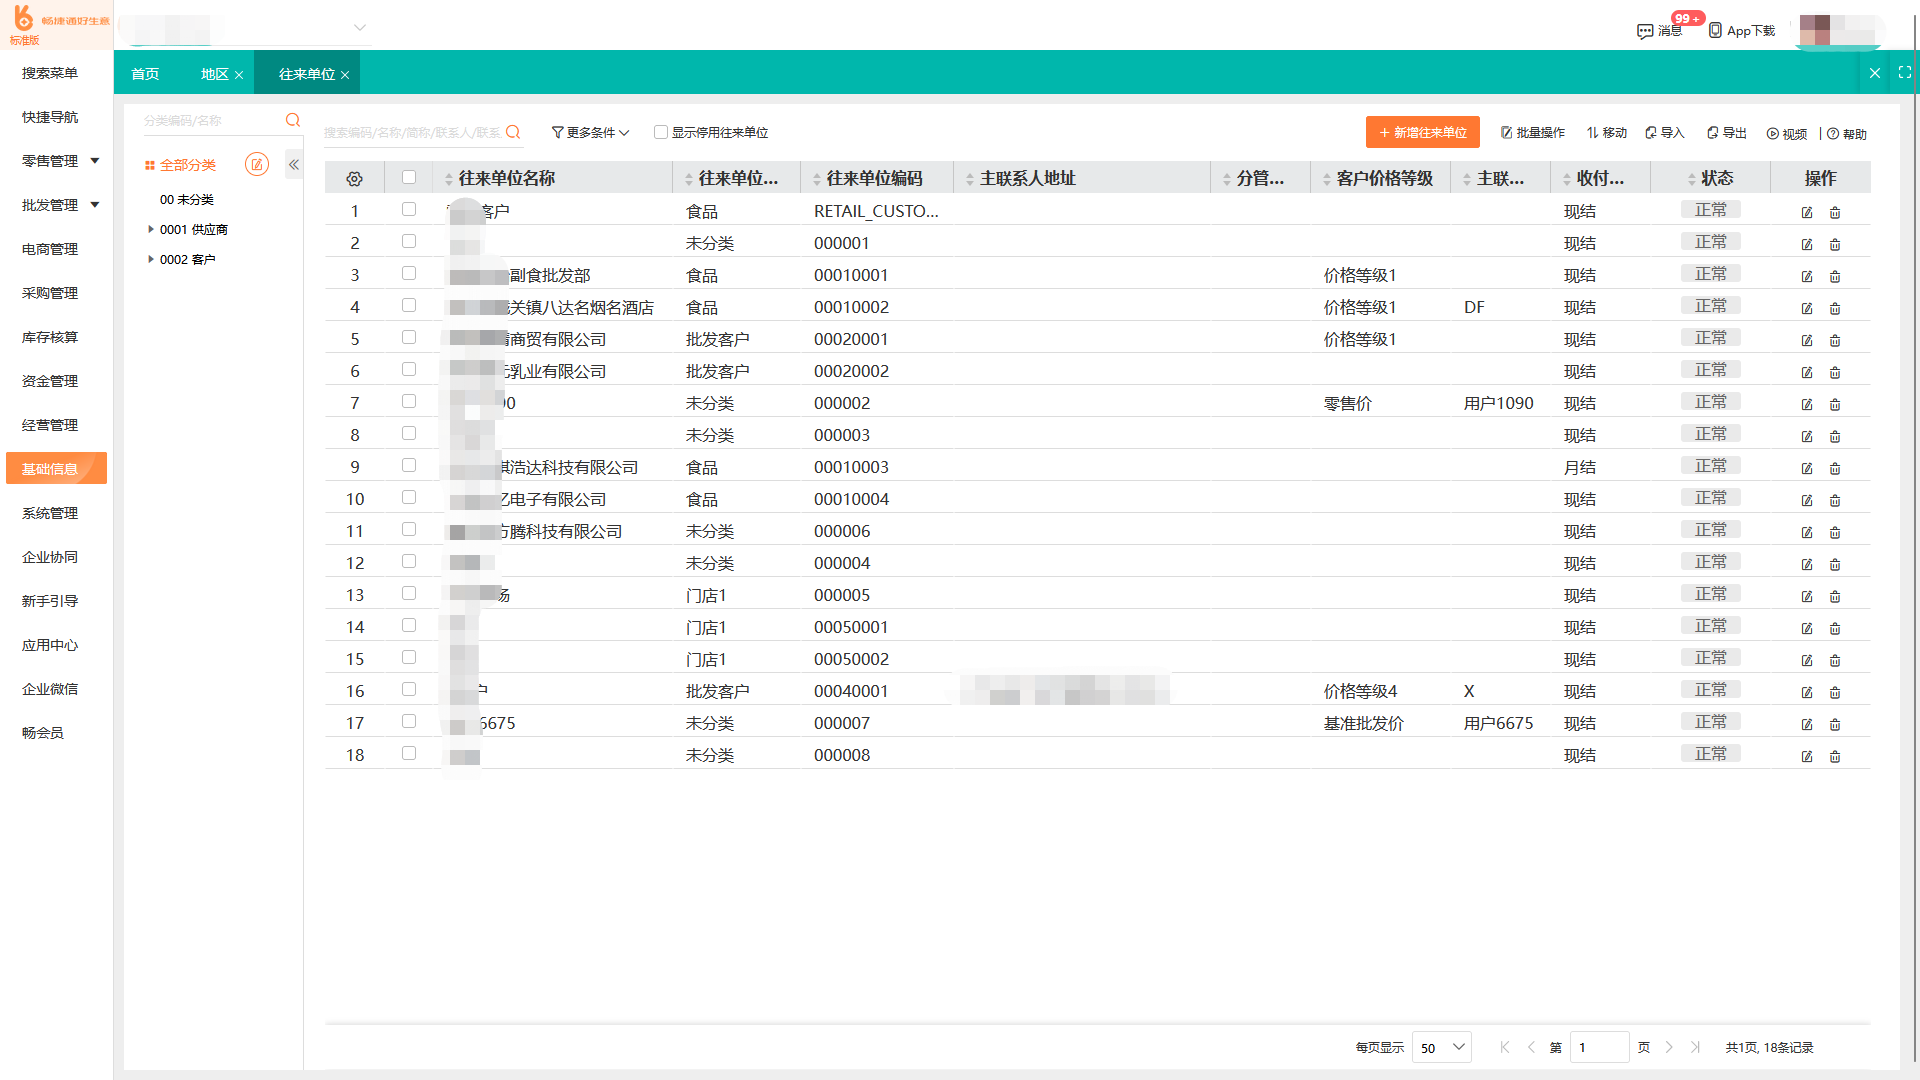This screenshot has height=1080, width=1920.
Task: Expand 0001 供应商 tree item
Action: click(x=150, y=229)
